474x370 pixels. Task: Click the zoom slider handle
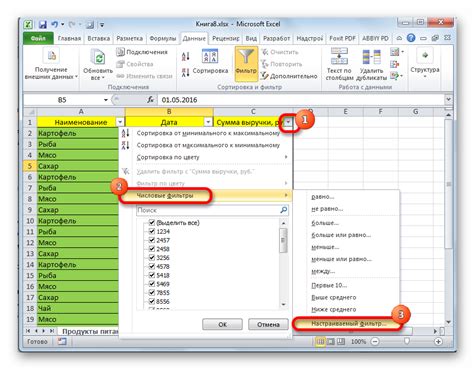point(407,341)
